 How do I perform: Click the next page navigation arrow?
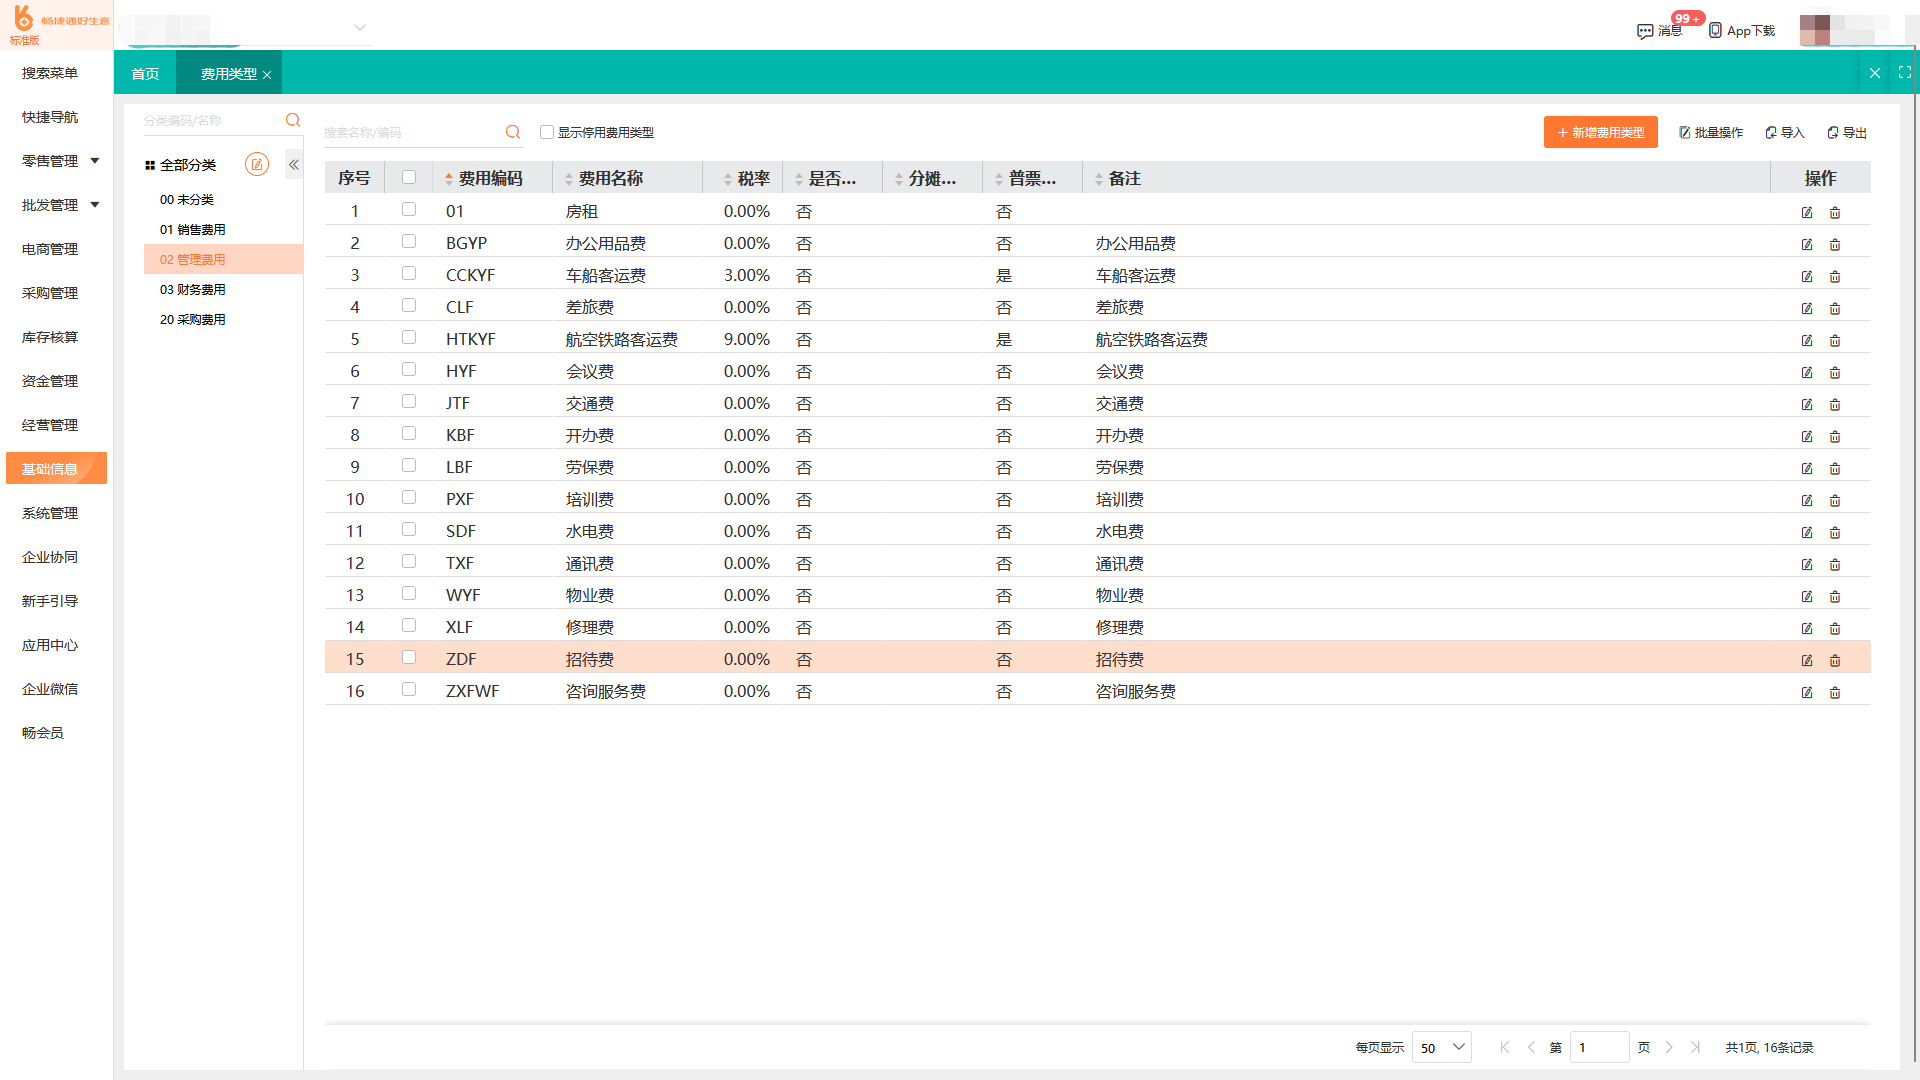point(1668,1047)
